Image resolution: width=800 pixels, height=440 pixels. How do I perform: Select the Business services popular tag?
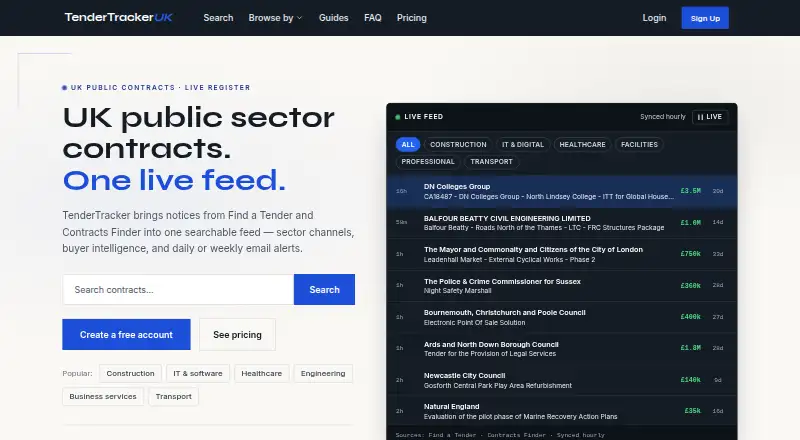tap(103, 397)
